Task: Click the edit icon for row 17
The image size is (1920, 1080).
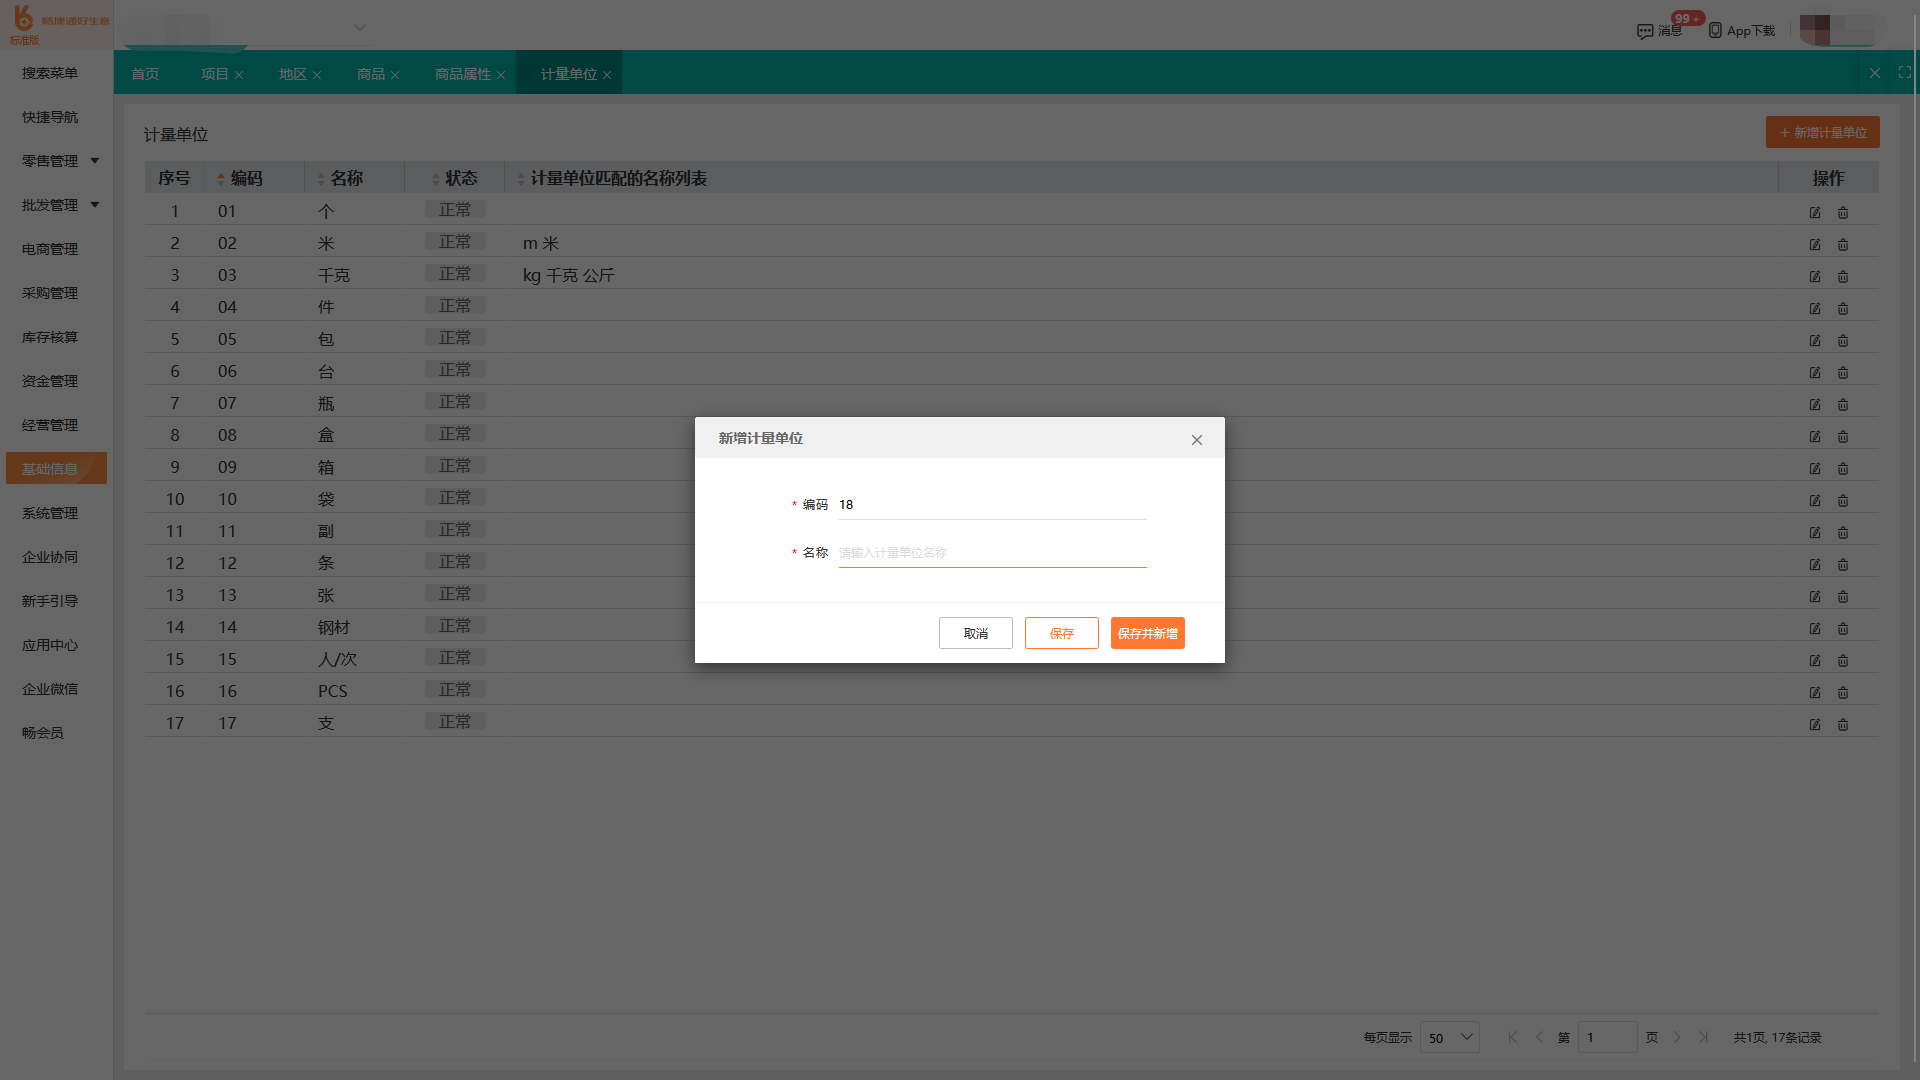Action: point(1815,724)
